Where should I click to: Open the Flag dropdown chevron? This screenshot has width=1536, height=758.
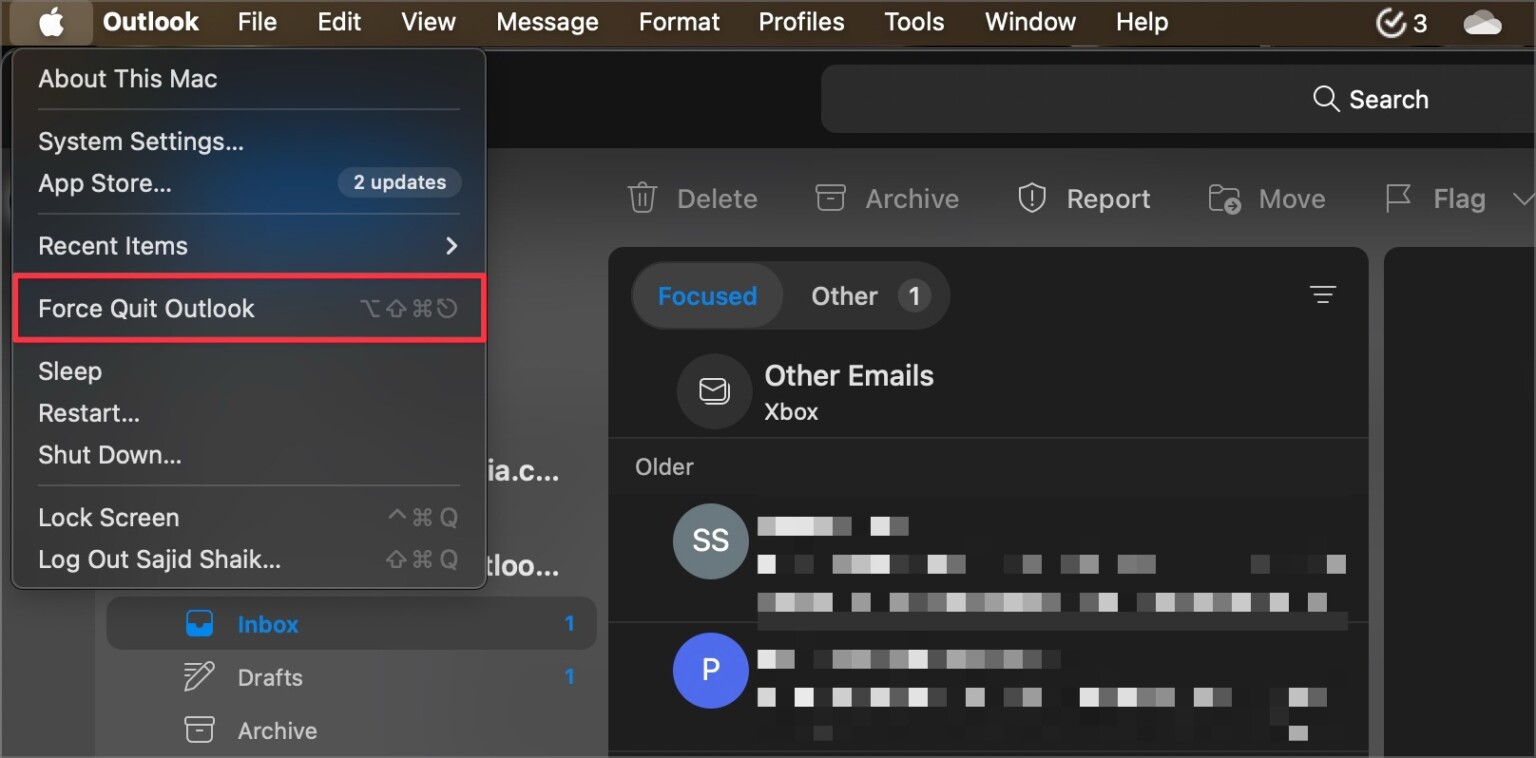1523,198
